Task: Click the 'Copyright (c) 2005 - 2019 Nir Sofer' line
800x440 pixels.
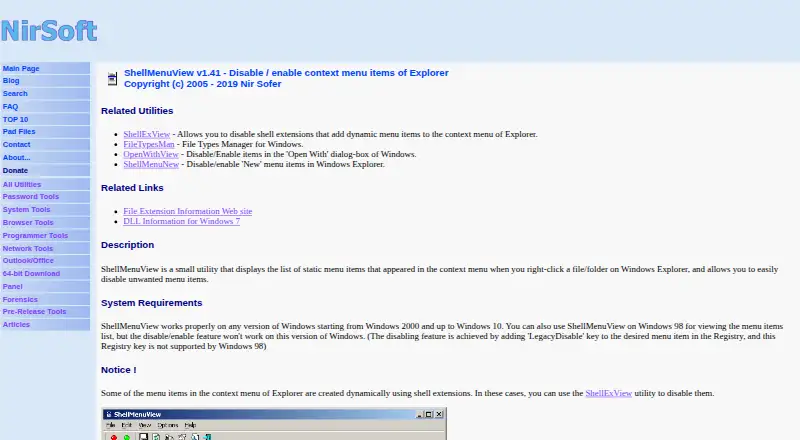Action: 203,84
